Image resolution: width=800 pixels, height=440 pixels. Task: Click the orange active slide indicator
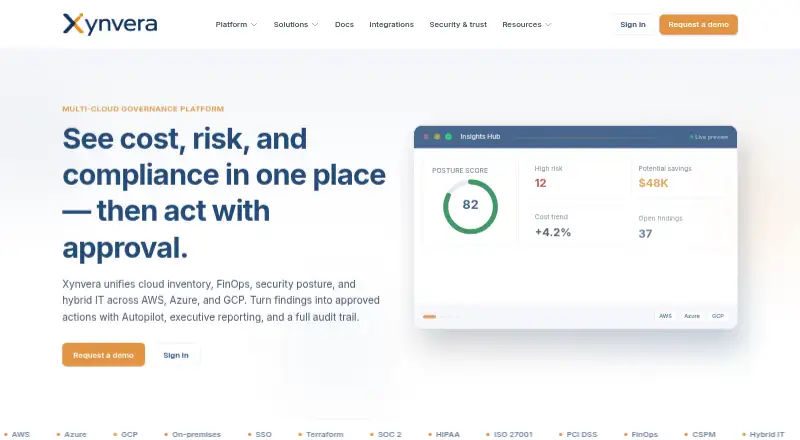[x=430, y=317]
